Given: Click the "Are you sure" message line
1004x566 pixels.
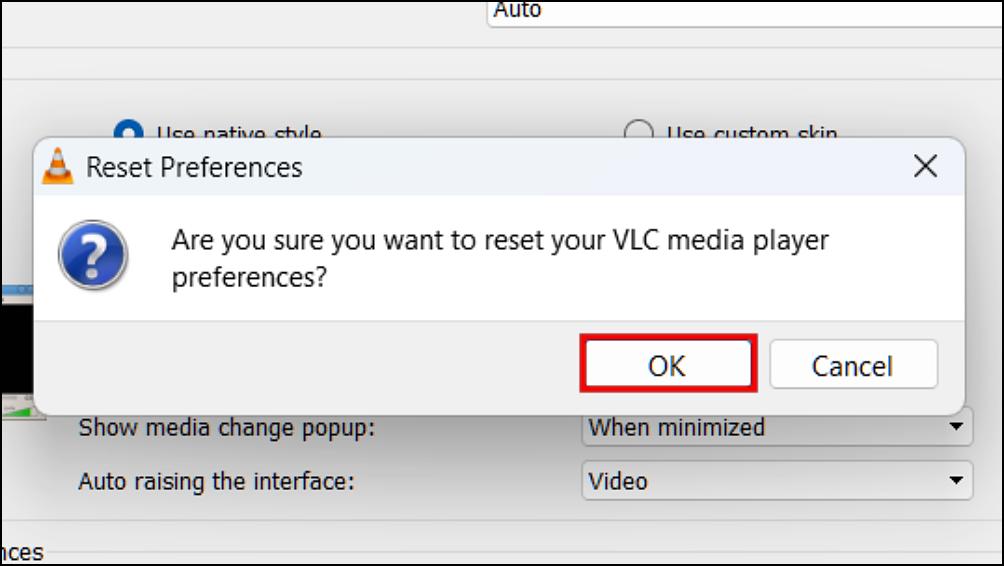Looking at the screenshot, I should [500, 241].
